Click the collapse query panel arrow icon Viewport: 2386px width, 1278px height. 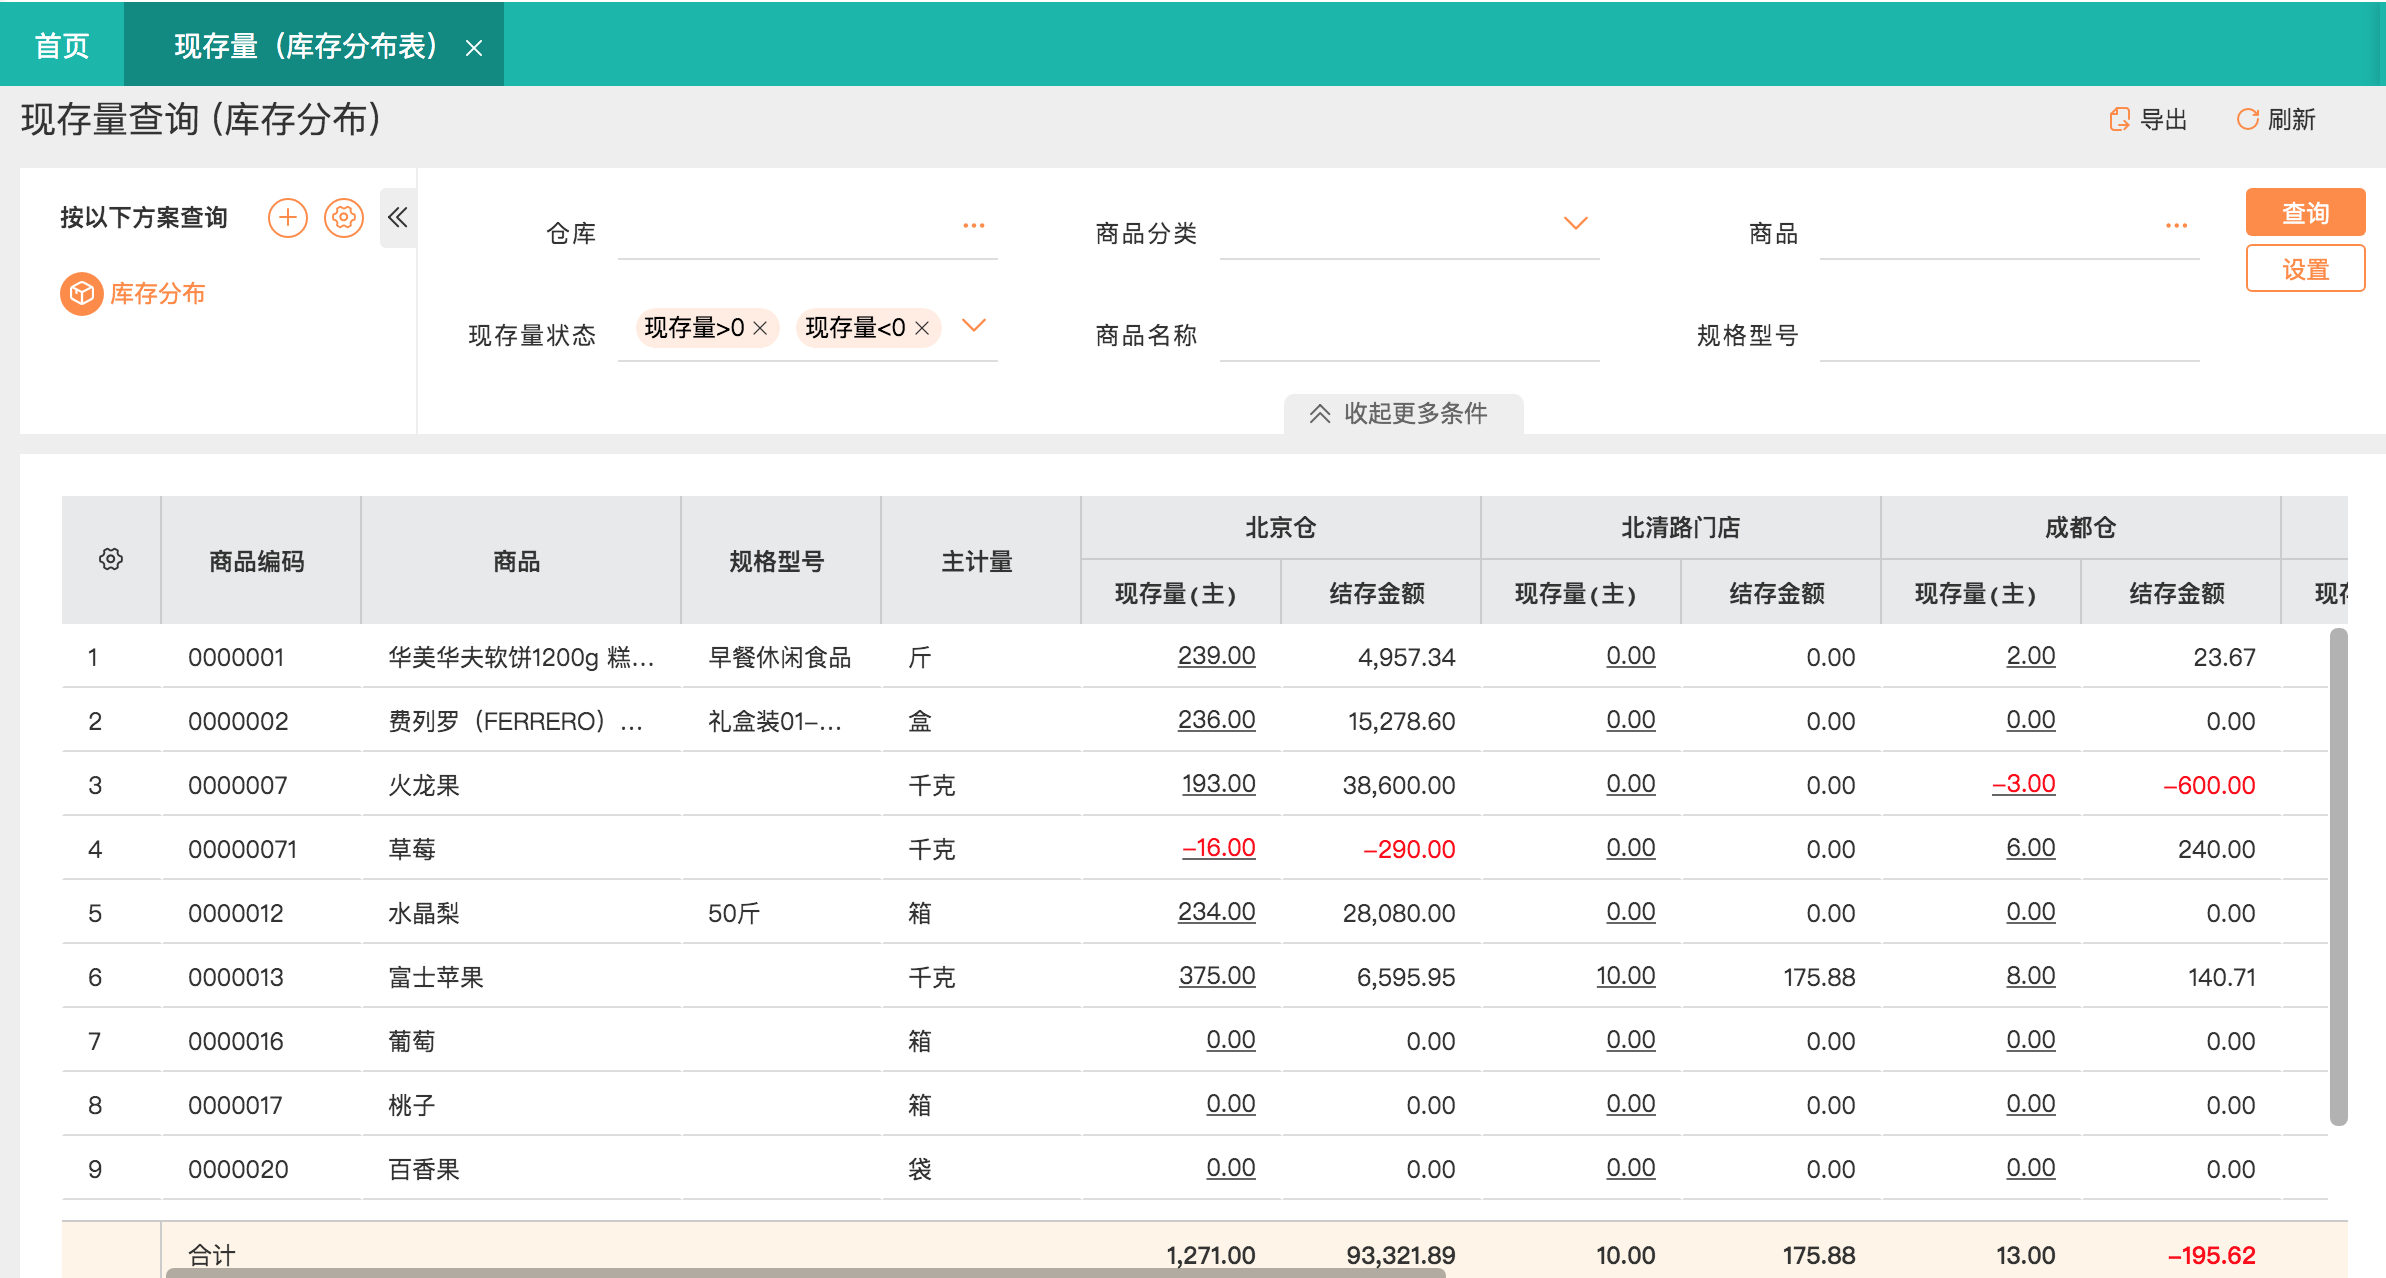point(398,218)
